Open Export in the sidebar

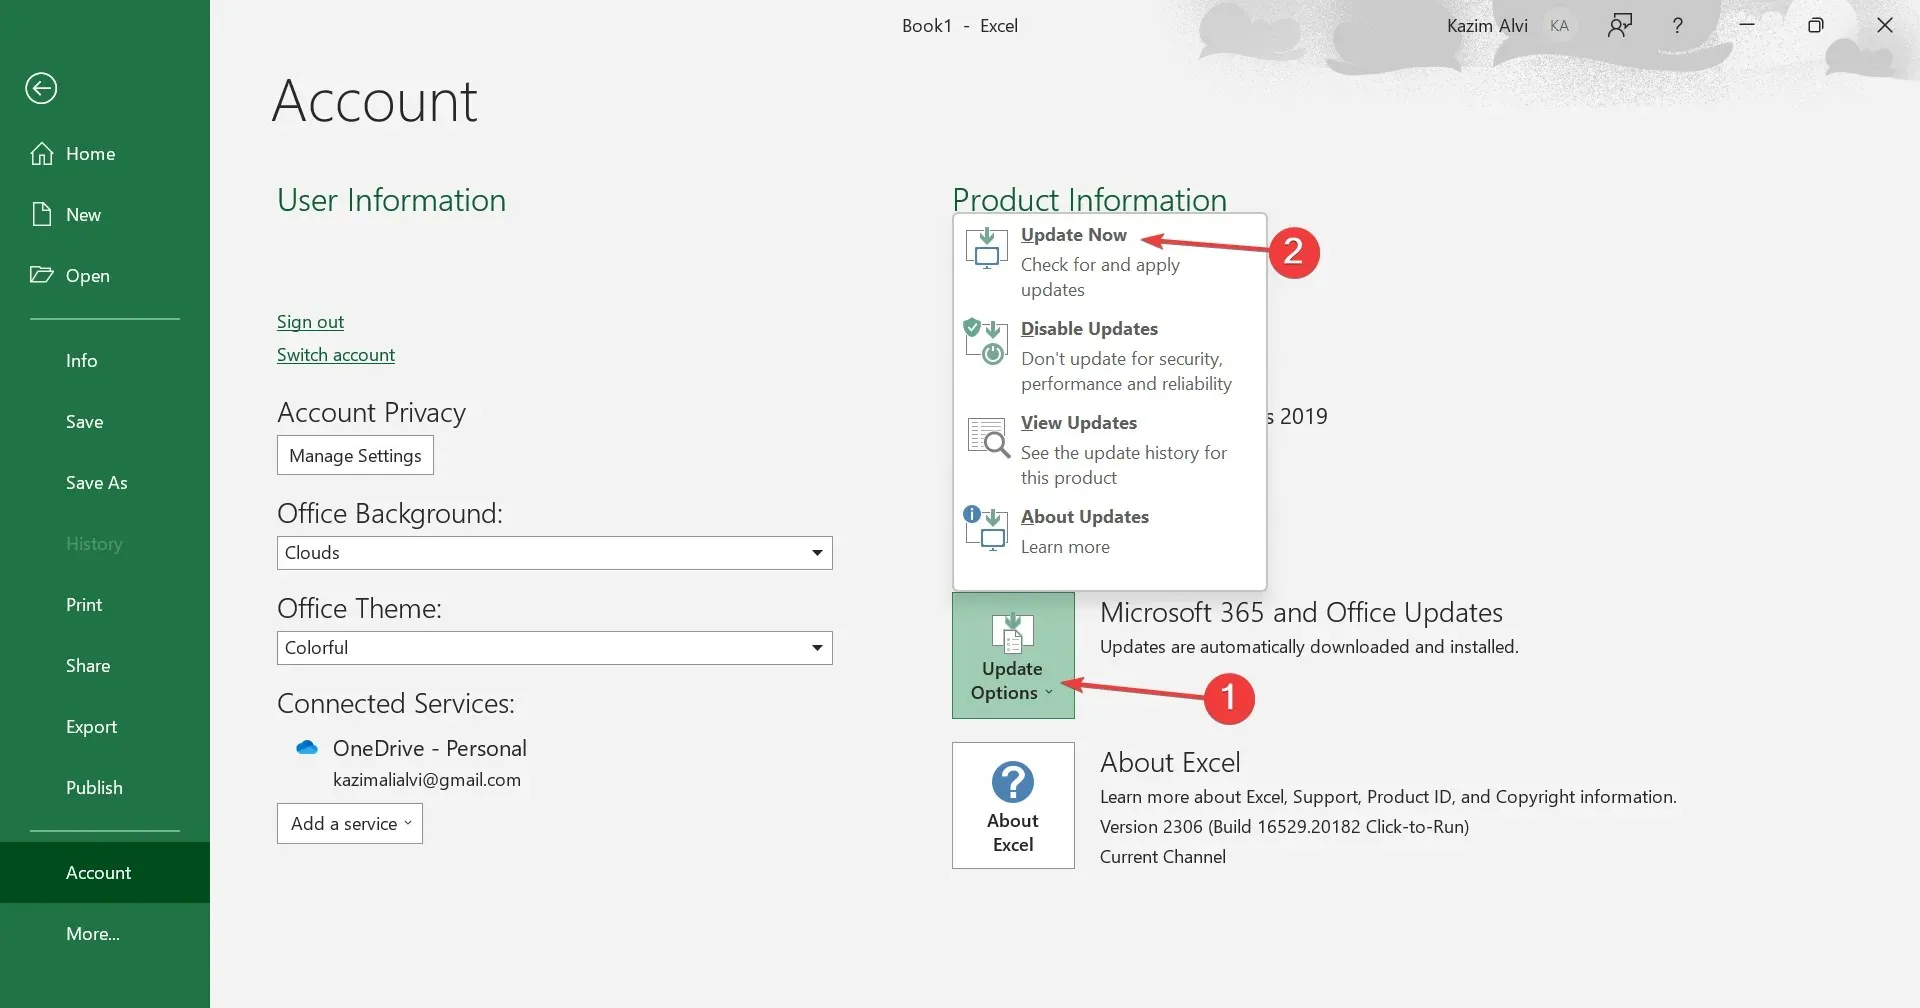click(105, 727)
